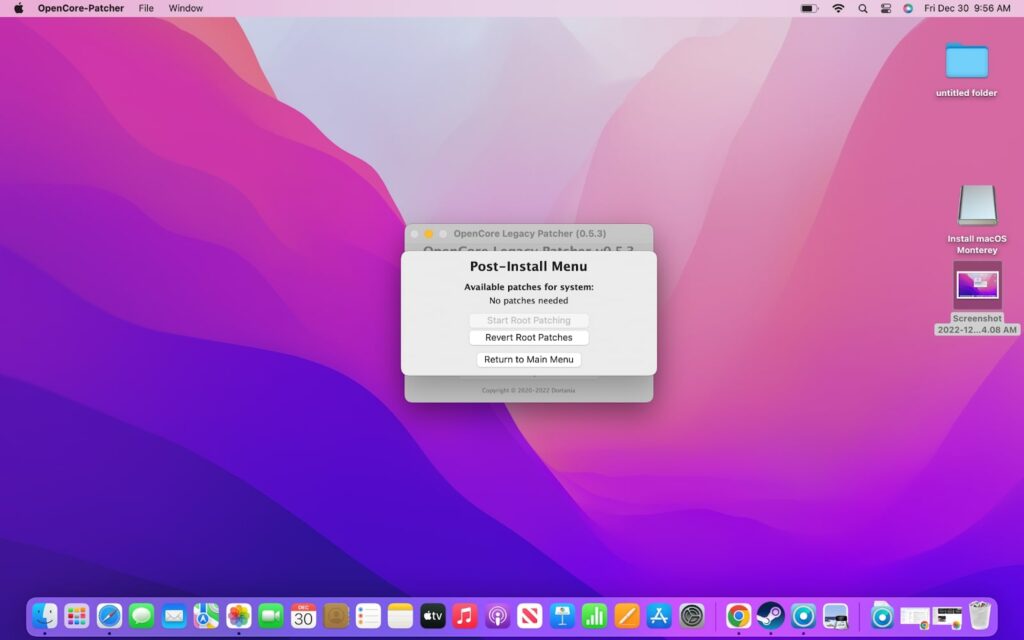The width and height of the screenshot is (1024, 640).
Task: Open Reminders from the Dock
Action: [x=368, y=616]
